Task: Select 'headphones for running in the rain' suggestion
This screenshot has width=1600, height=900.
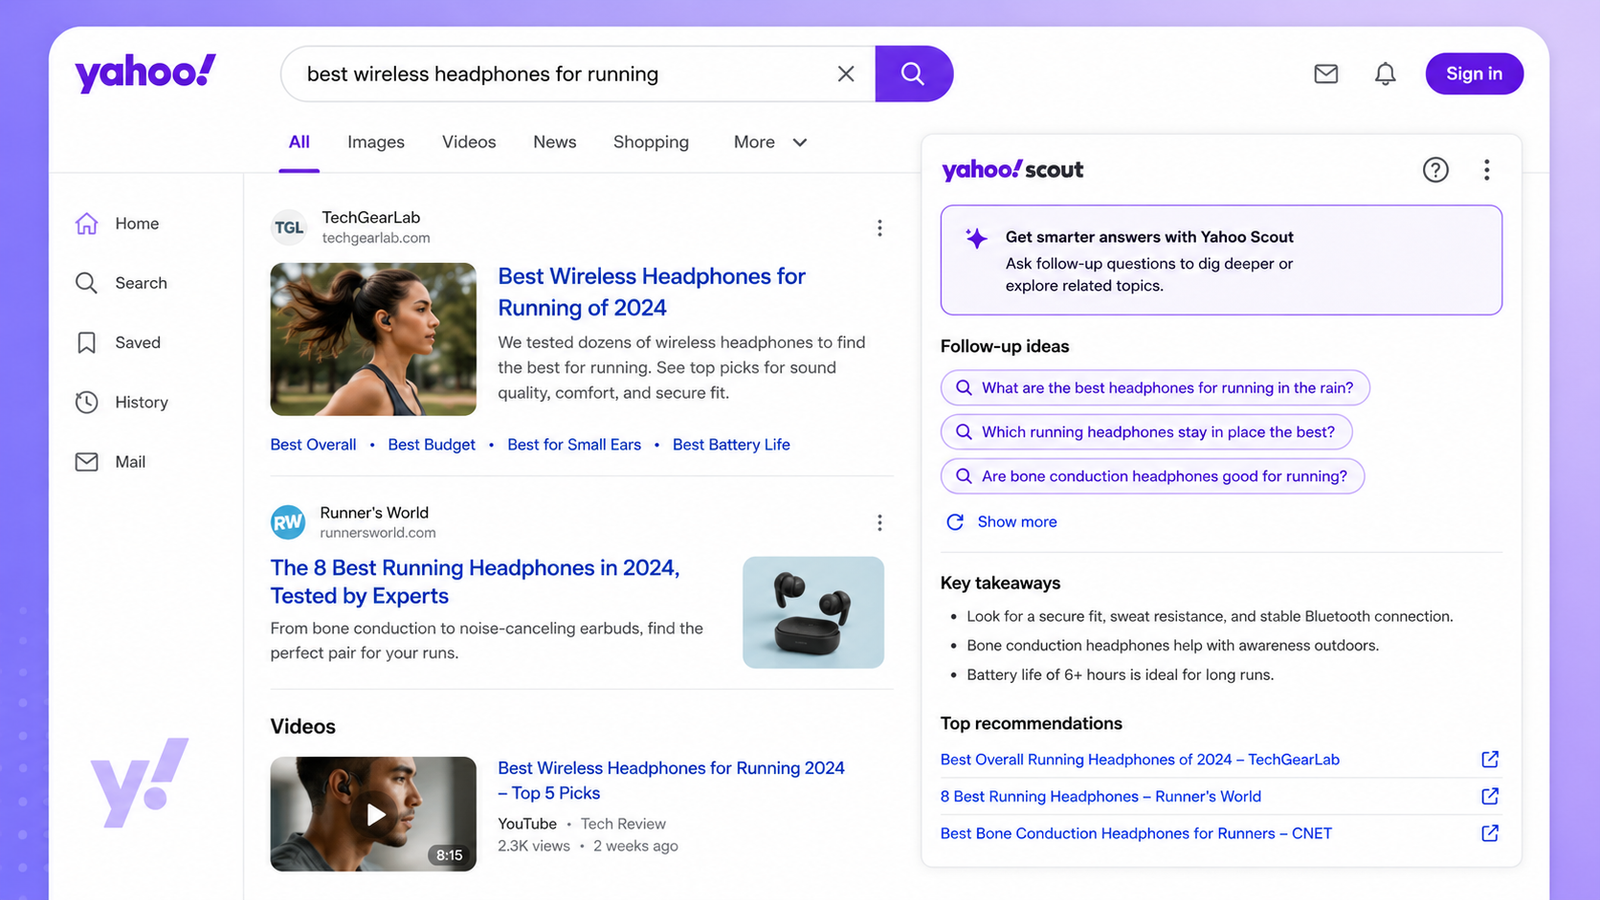Action: pyautogui.click(x=1155, y=388)
